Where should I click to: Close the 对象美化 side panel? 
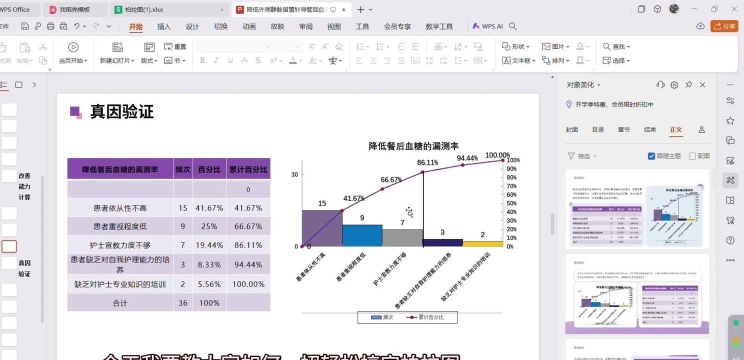coord(703,85)
